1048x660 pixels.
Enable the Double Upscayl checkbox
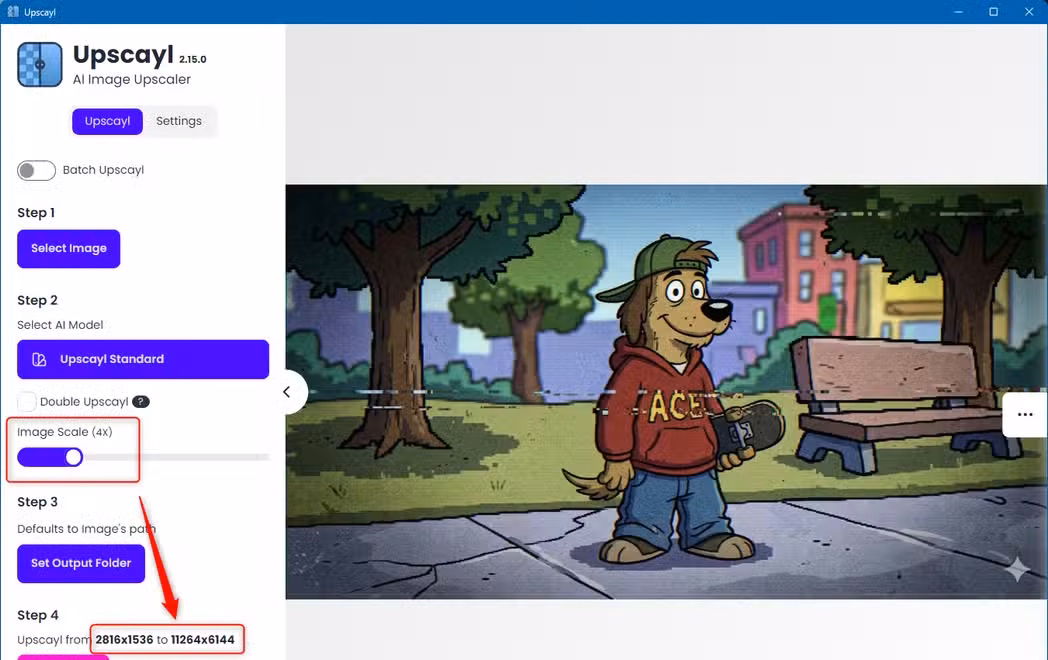(x=26, y=402)
